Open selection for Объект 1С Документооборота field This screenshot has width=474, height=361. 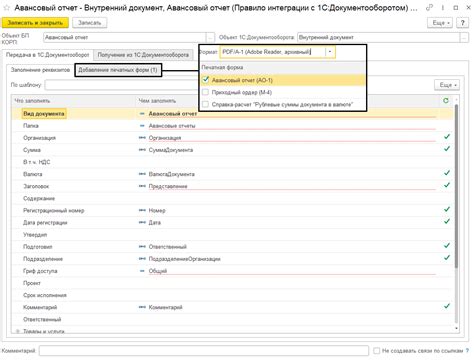(x=465, y=37)
